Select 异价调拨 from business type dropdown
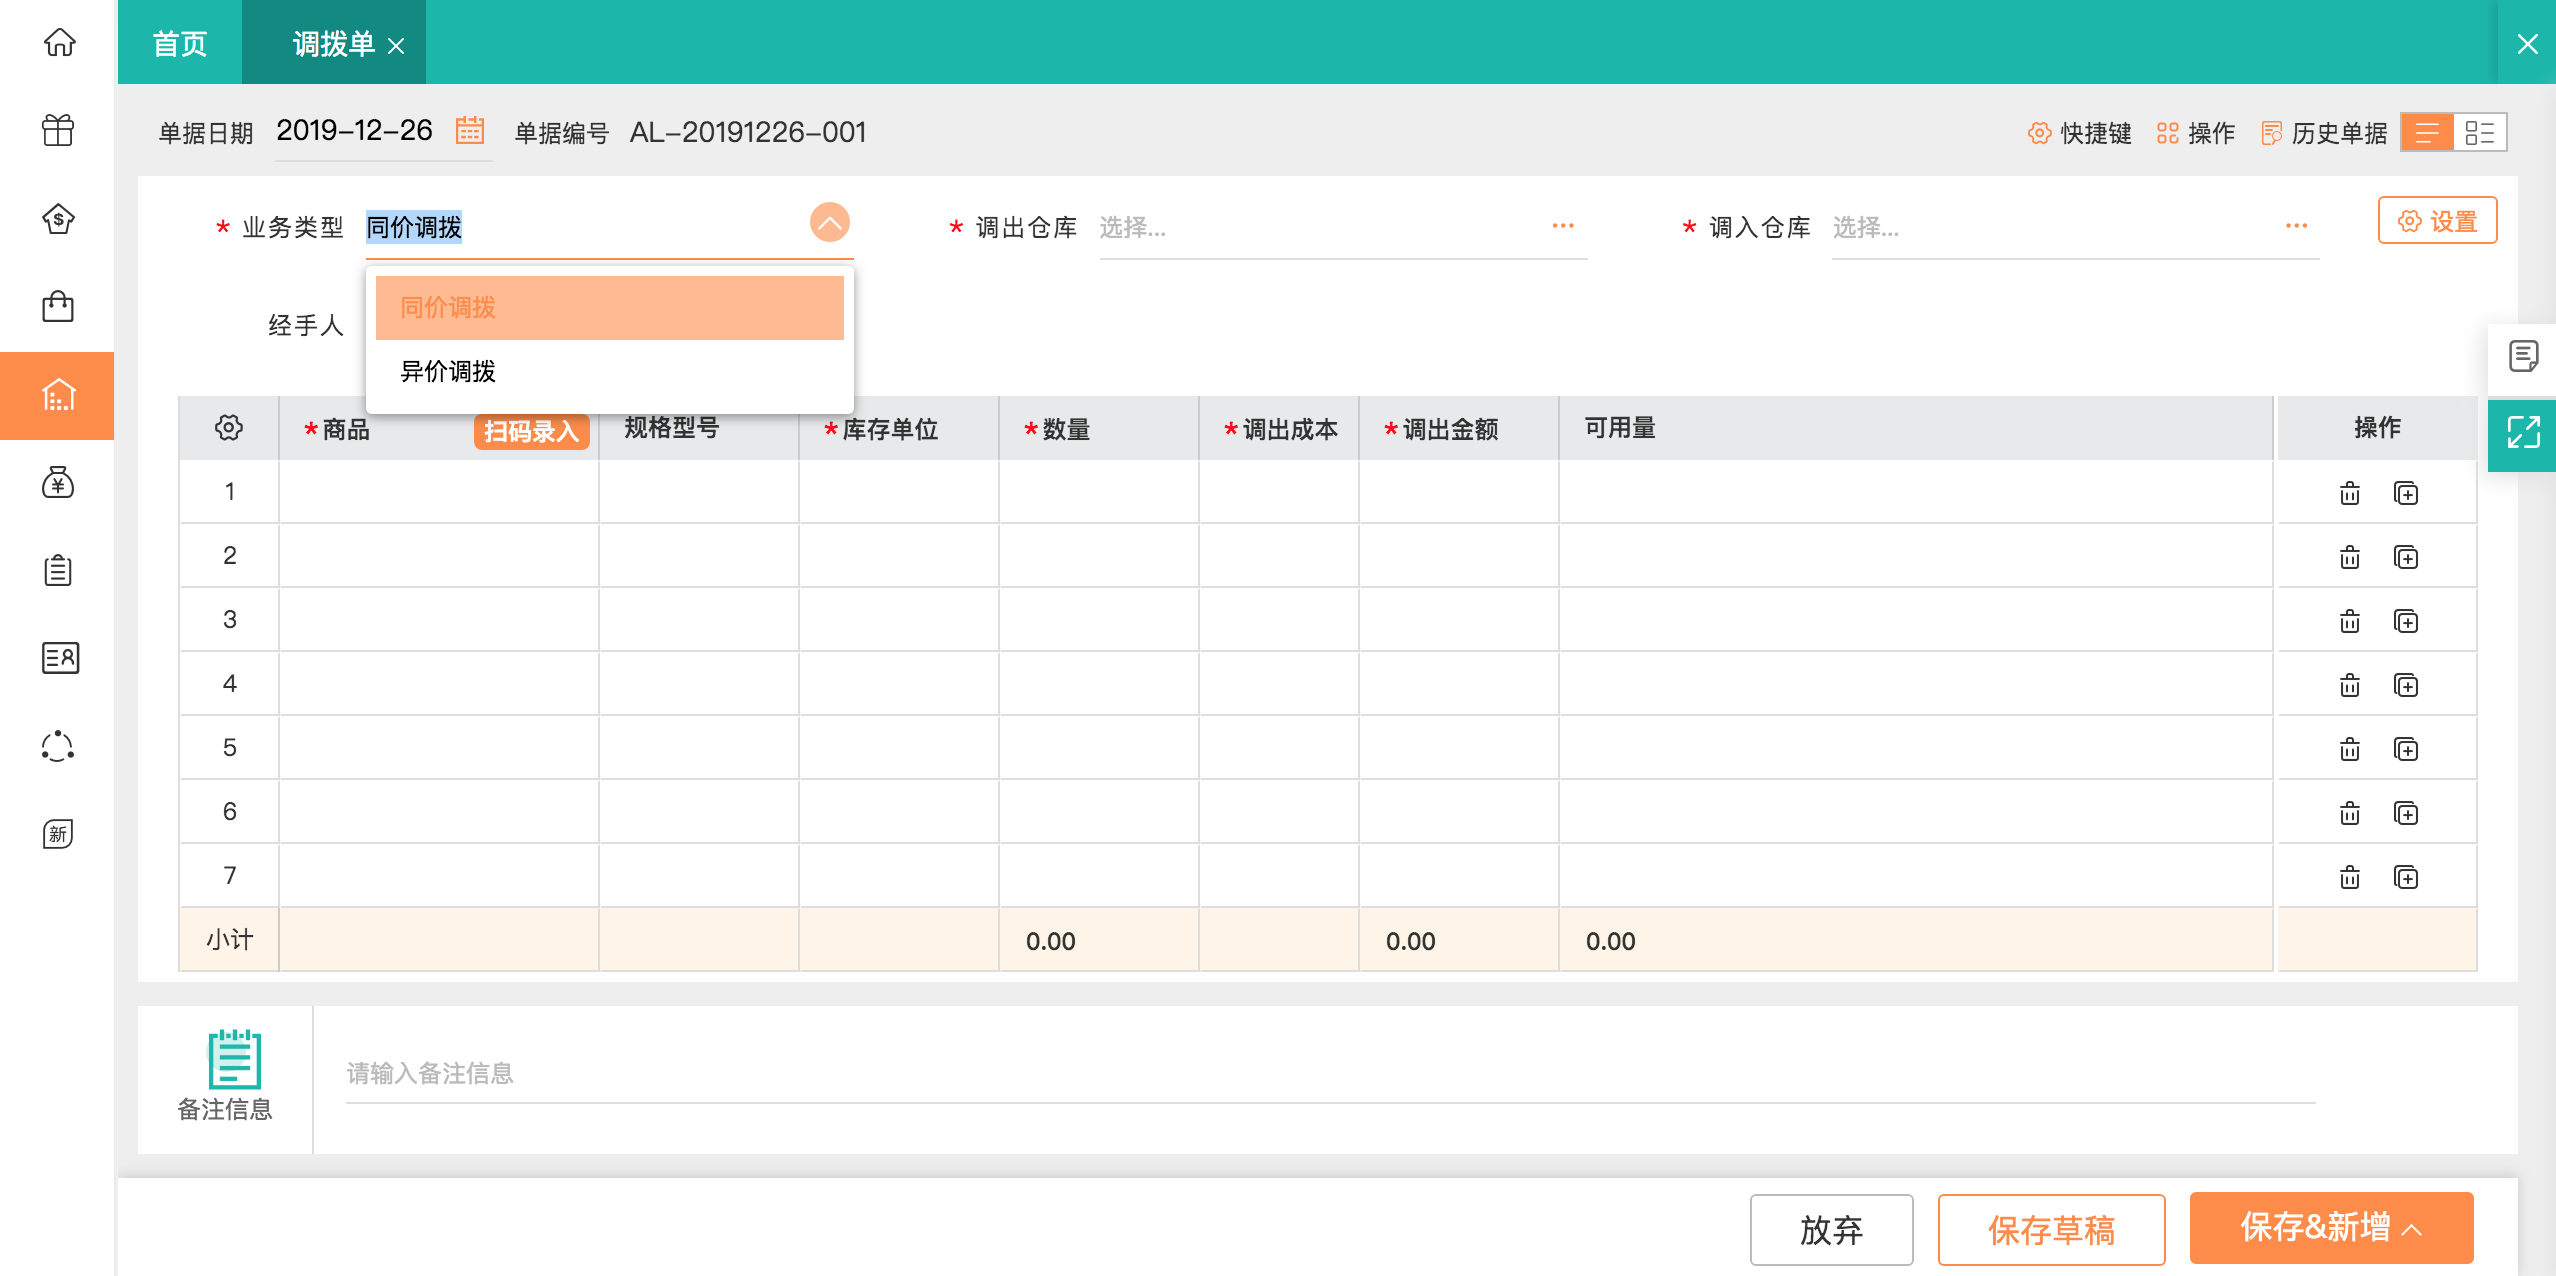The height and width of the screenshot is (1276, 2556). click(448, 370)
